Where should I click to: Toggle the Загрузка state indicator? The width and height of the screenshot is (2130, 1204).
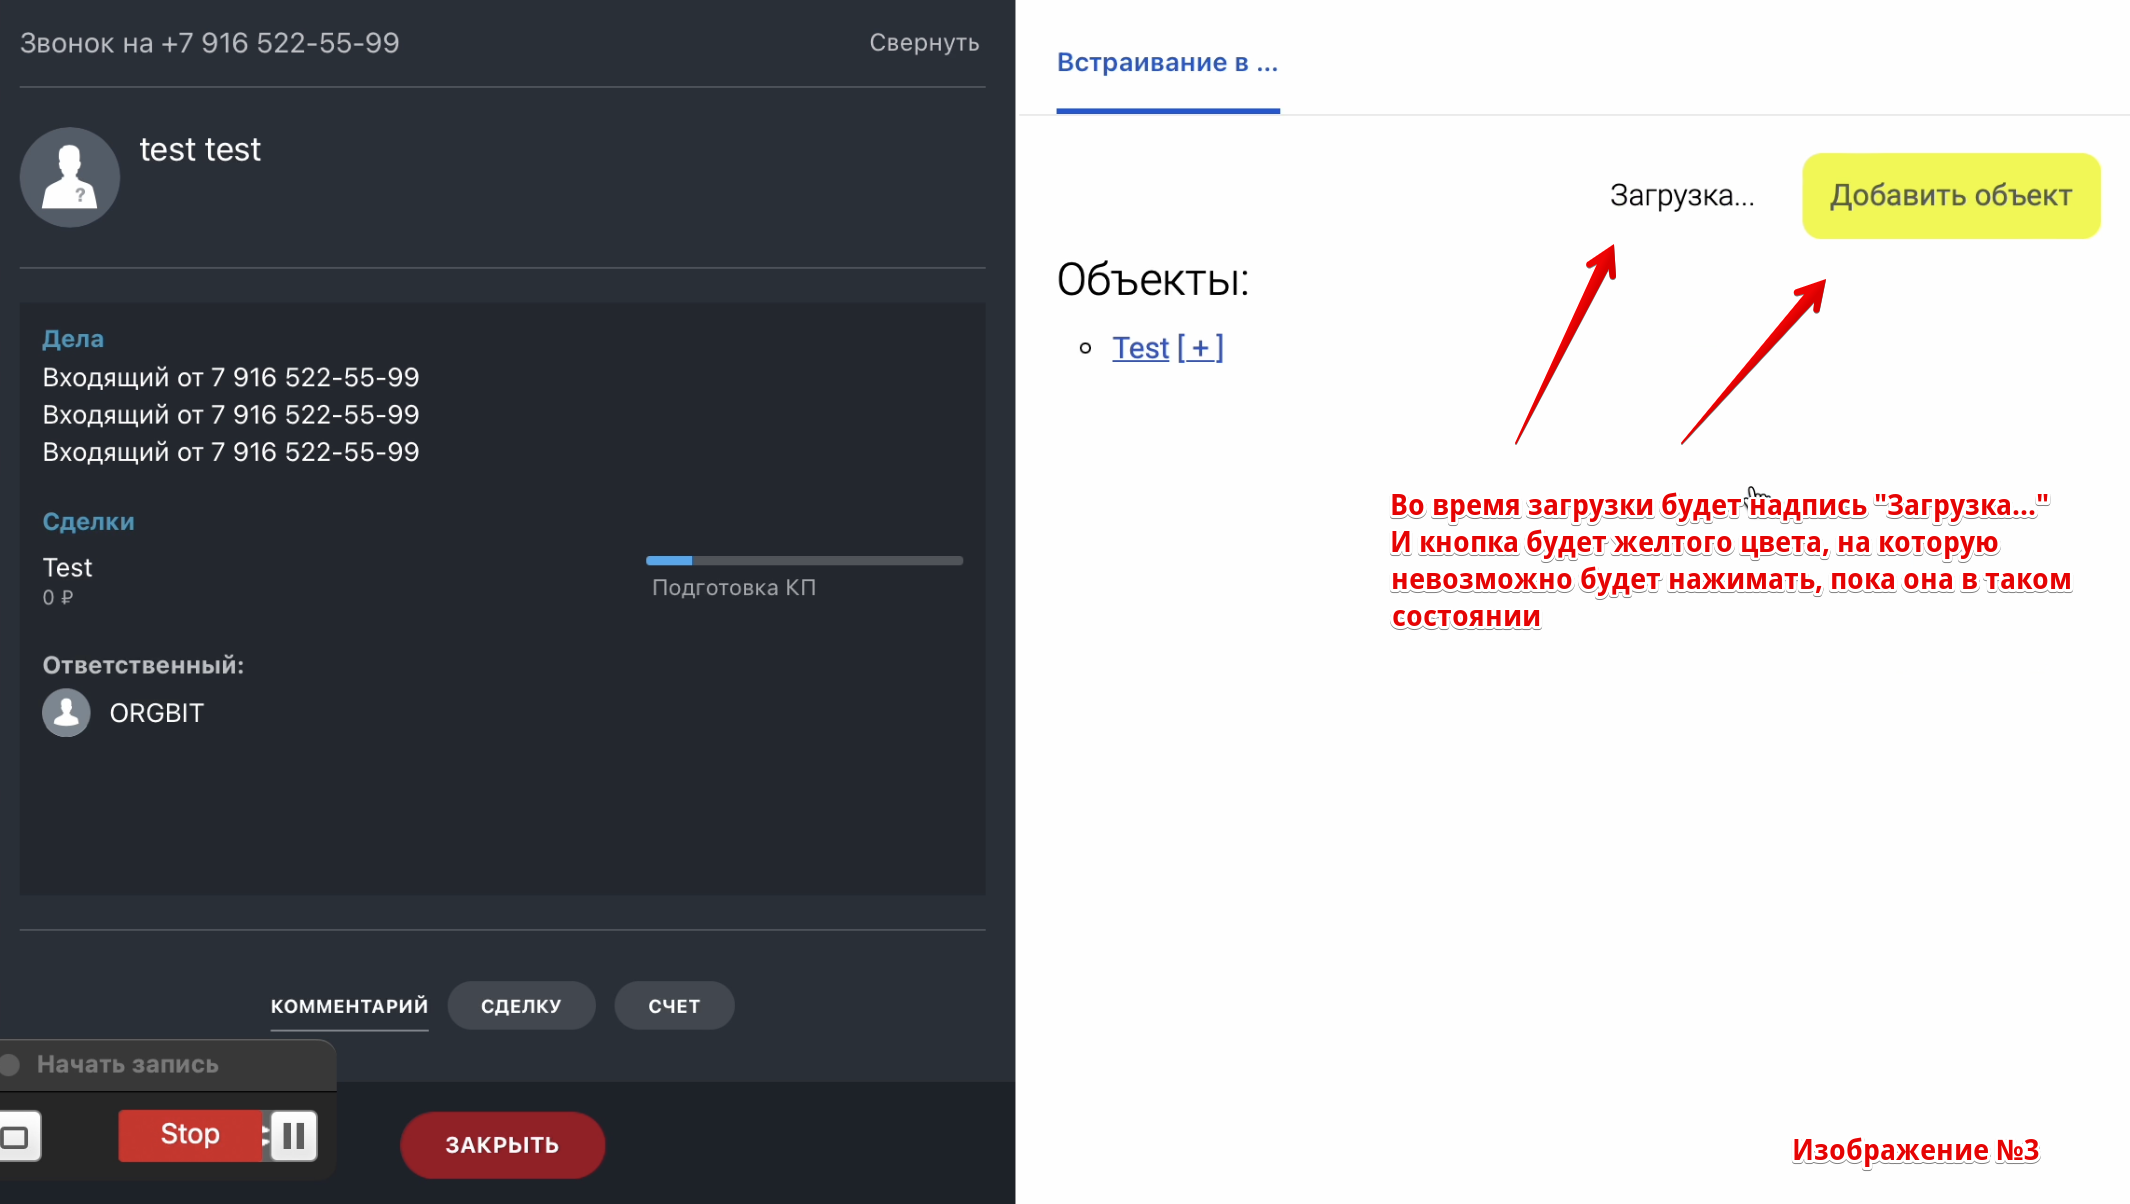1682,195
